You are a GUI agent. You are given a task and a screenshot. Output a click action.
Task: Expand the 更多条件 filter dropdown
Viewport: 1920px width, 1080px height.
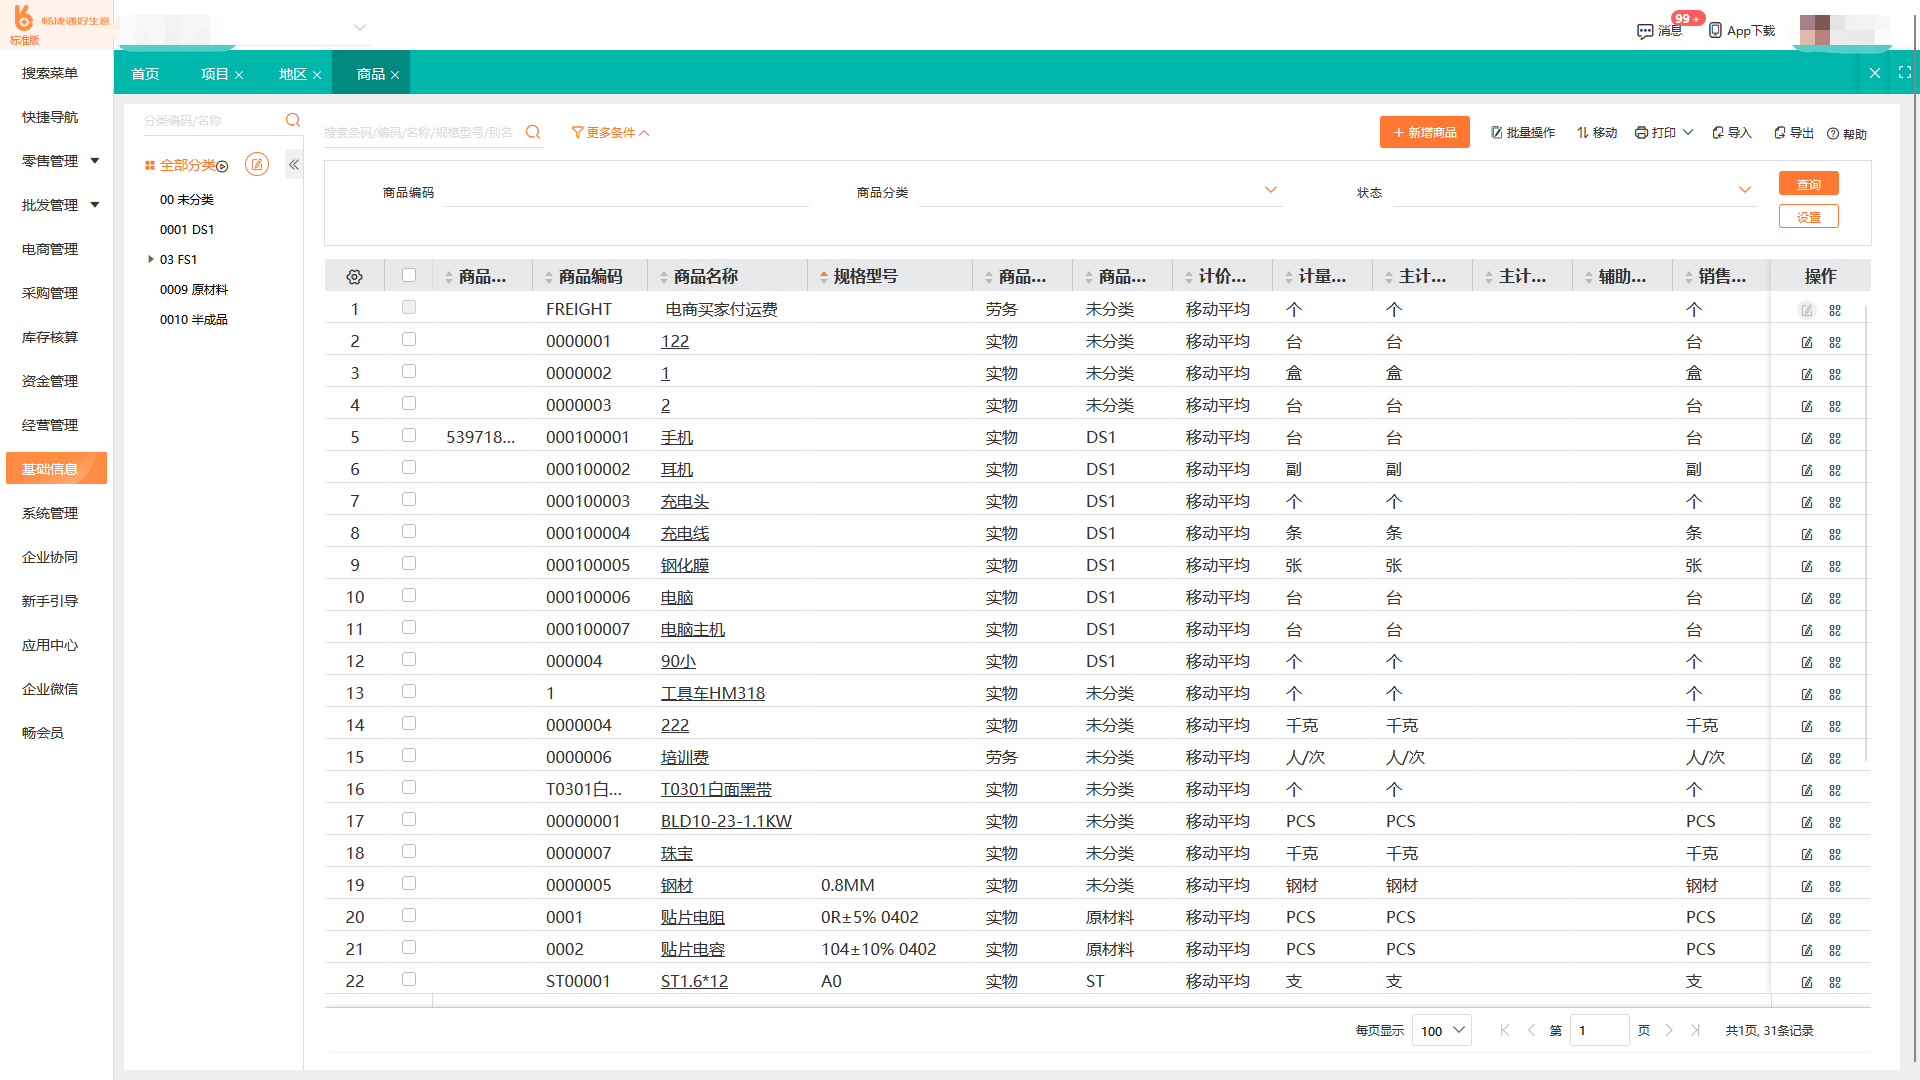tap(613, 132)
